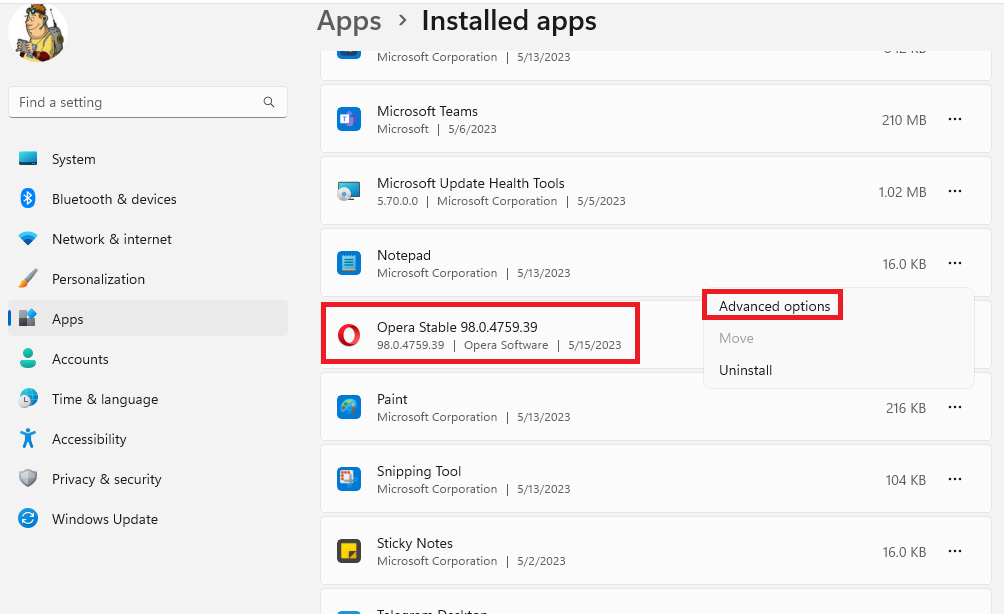Click the Opera Software publisher text
1004x614 pixels.
pos(506,345)
